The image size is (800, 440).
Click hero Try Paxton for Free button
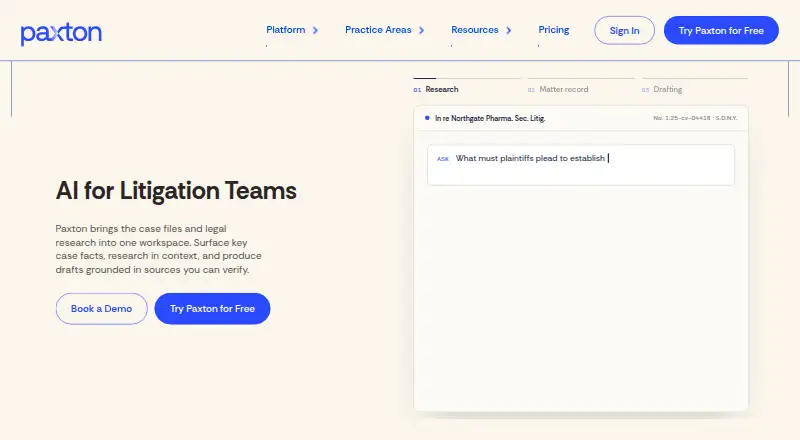click(x=212, y=308)
